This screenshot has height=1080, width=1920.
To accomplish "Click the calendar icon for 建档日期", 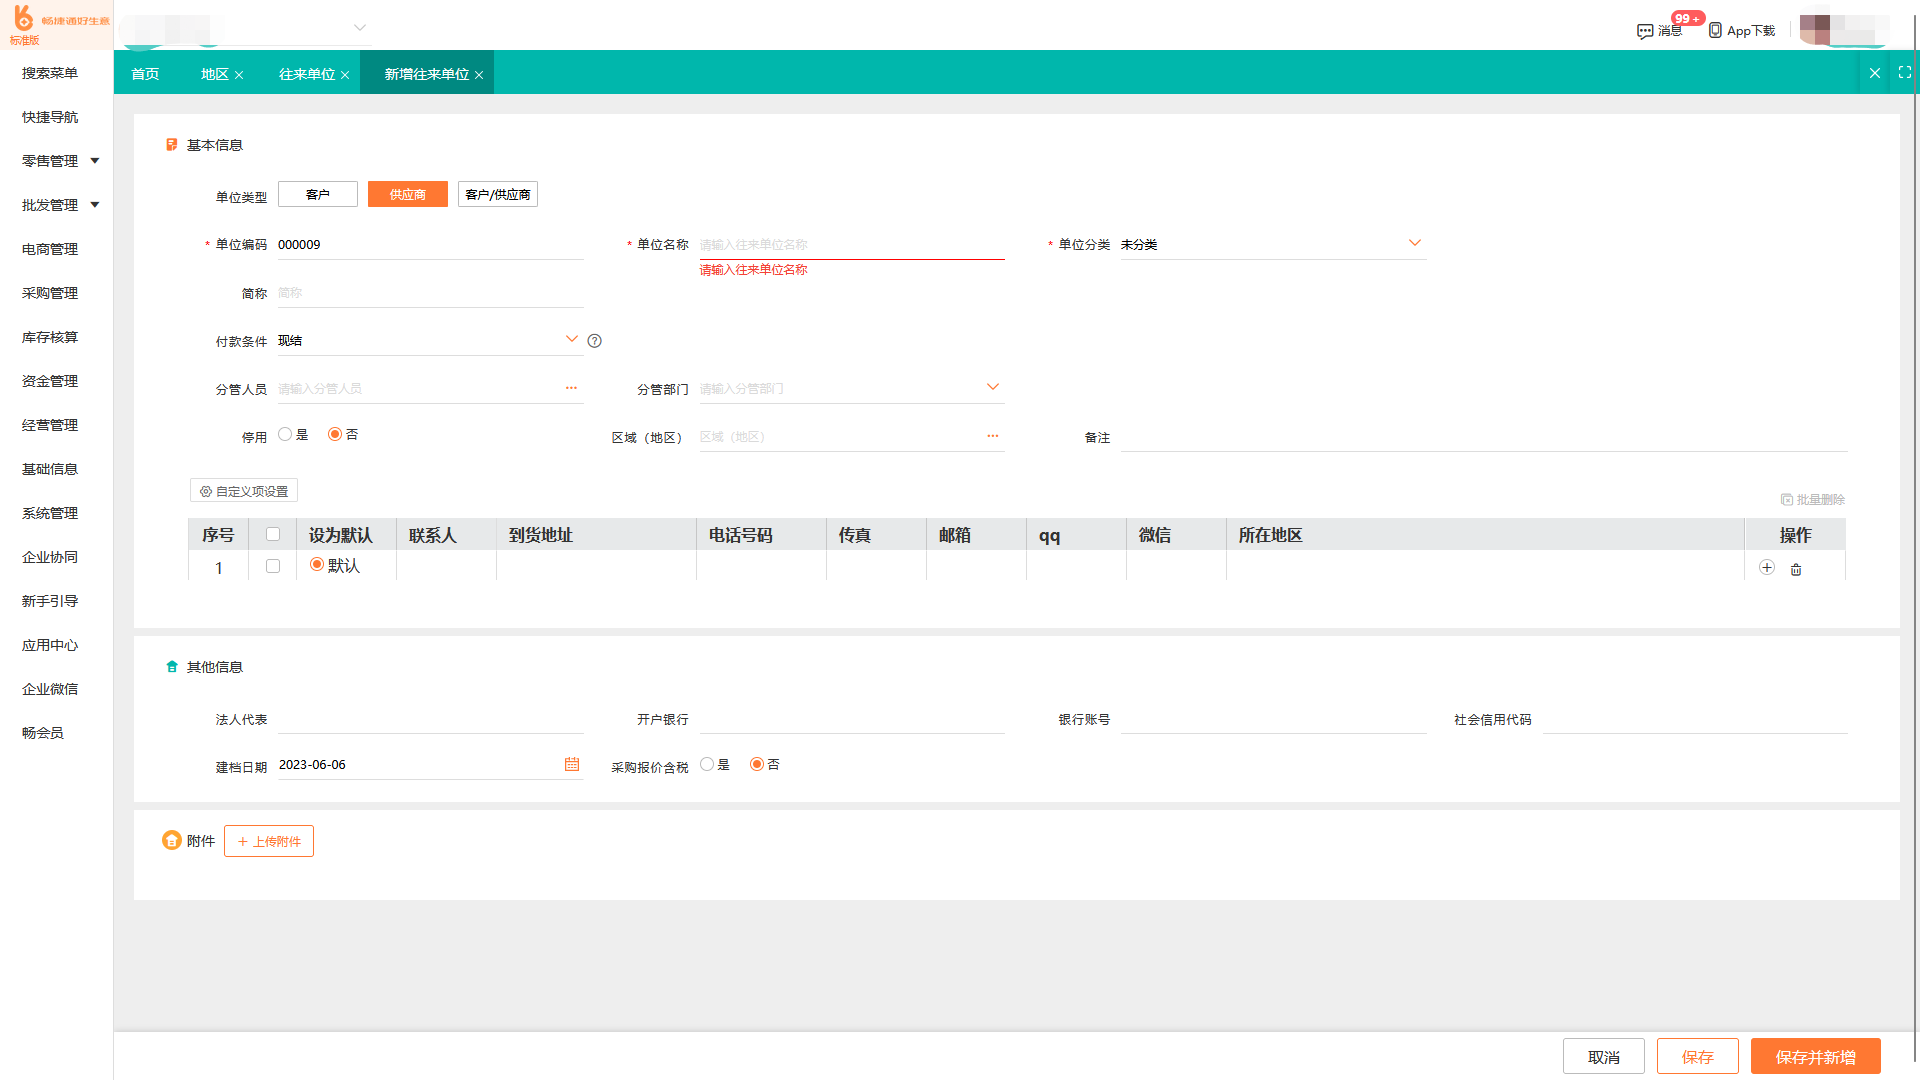I will click(571, 765).
